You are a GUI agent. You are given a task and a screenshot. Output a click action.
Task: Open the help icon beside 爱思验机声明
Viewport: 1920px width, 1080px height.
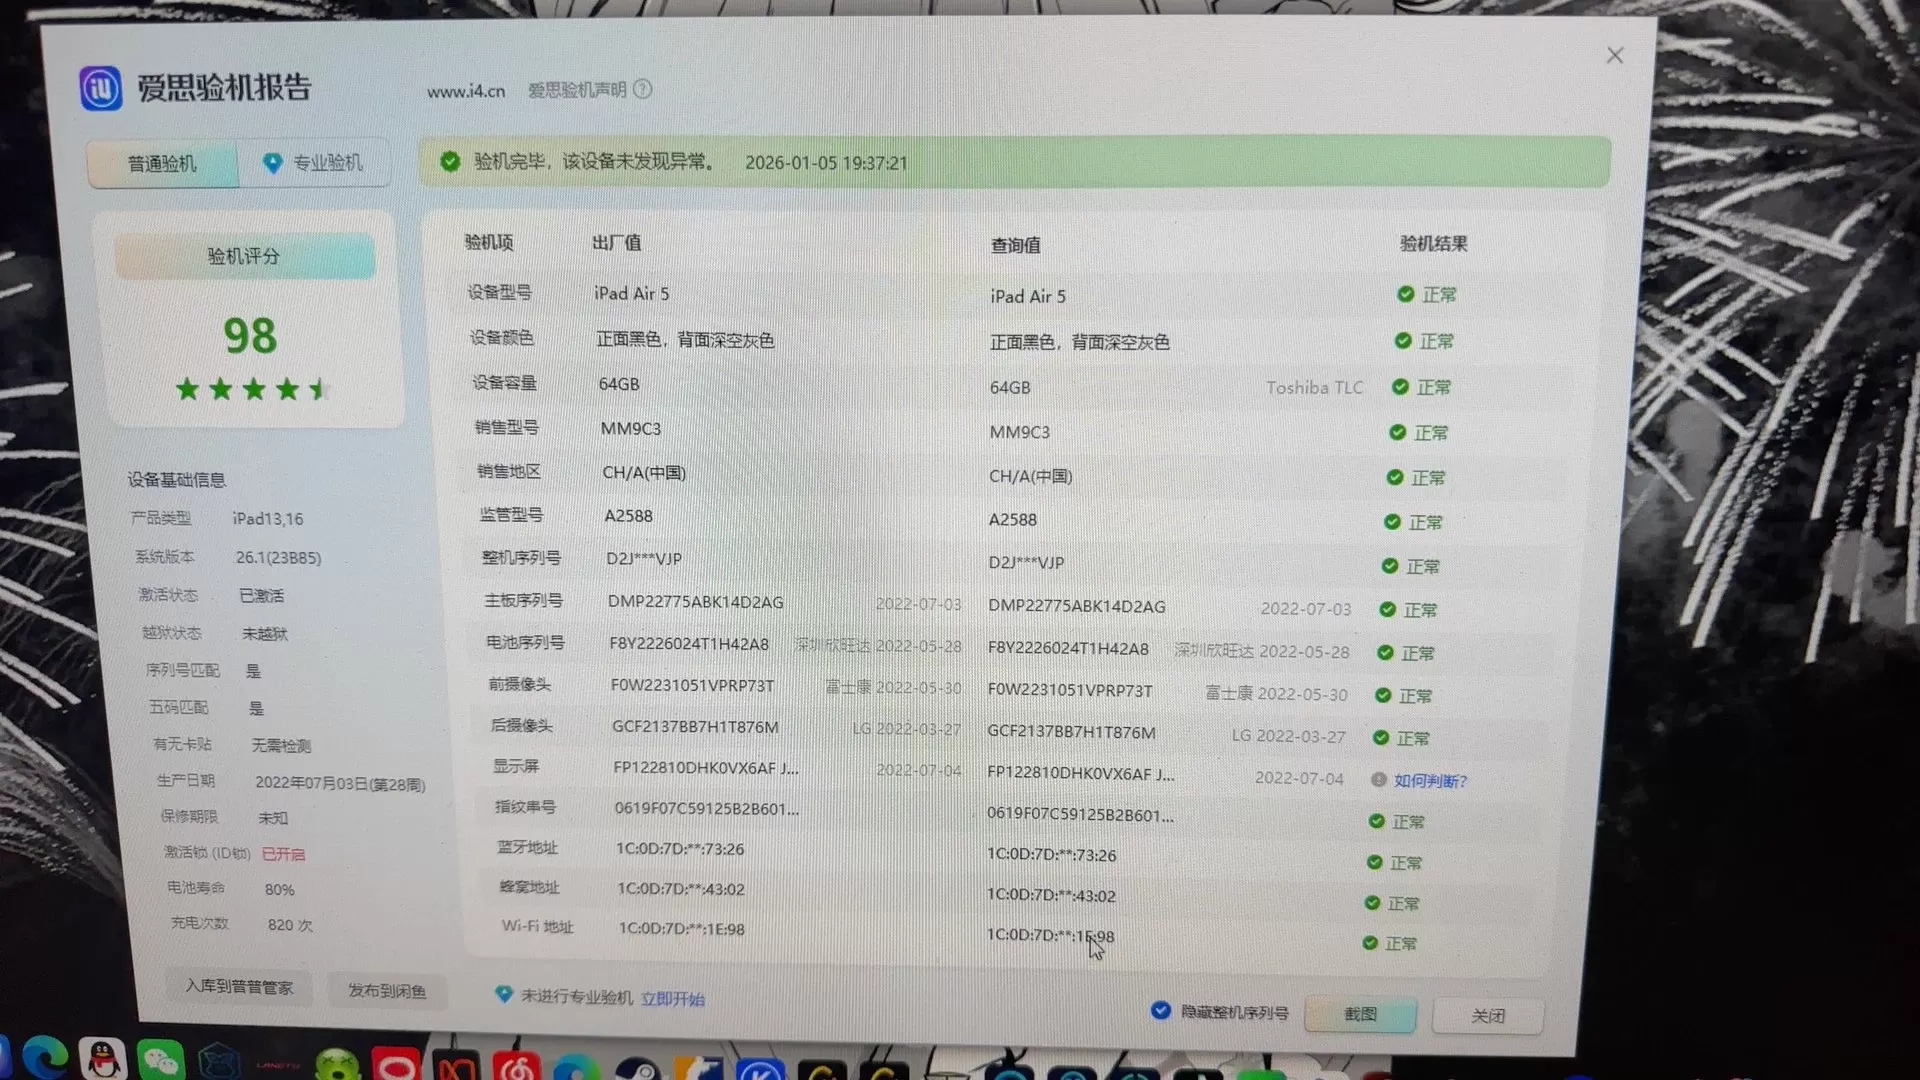point(643,90)
